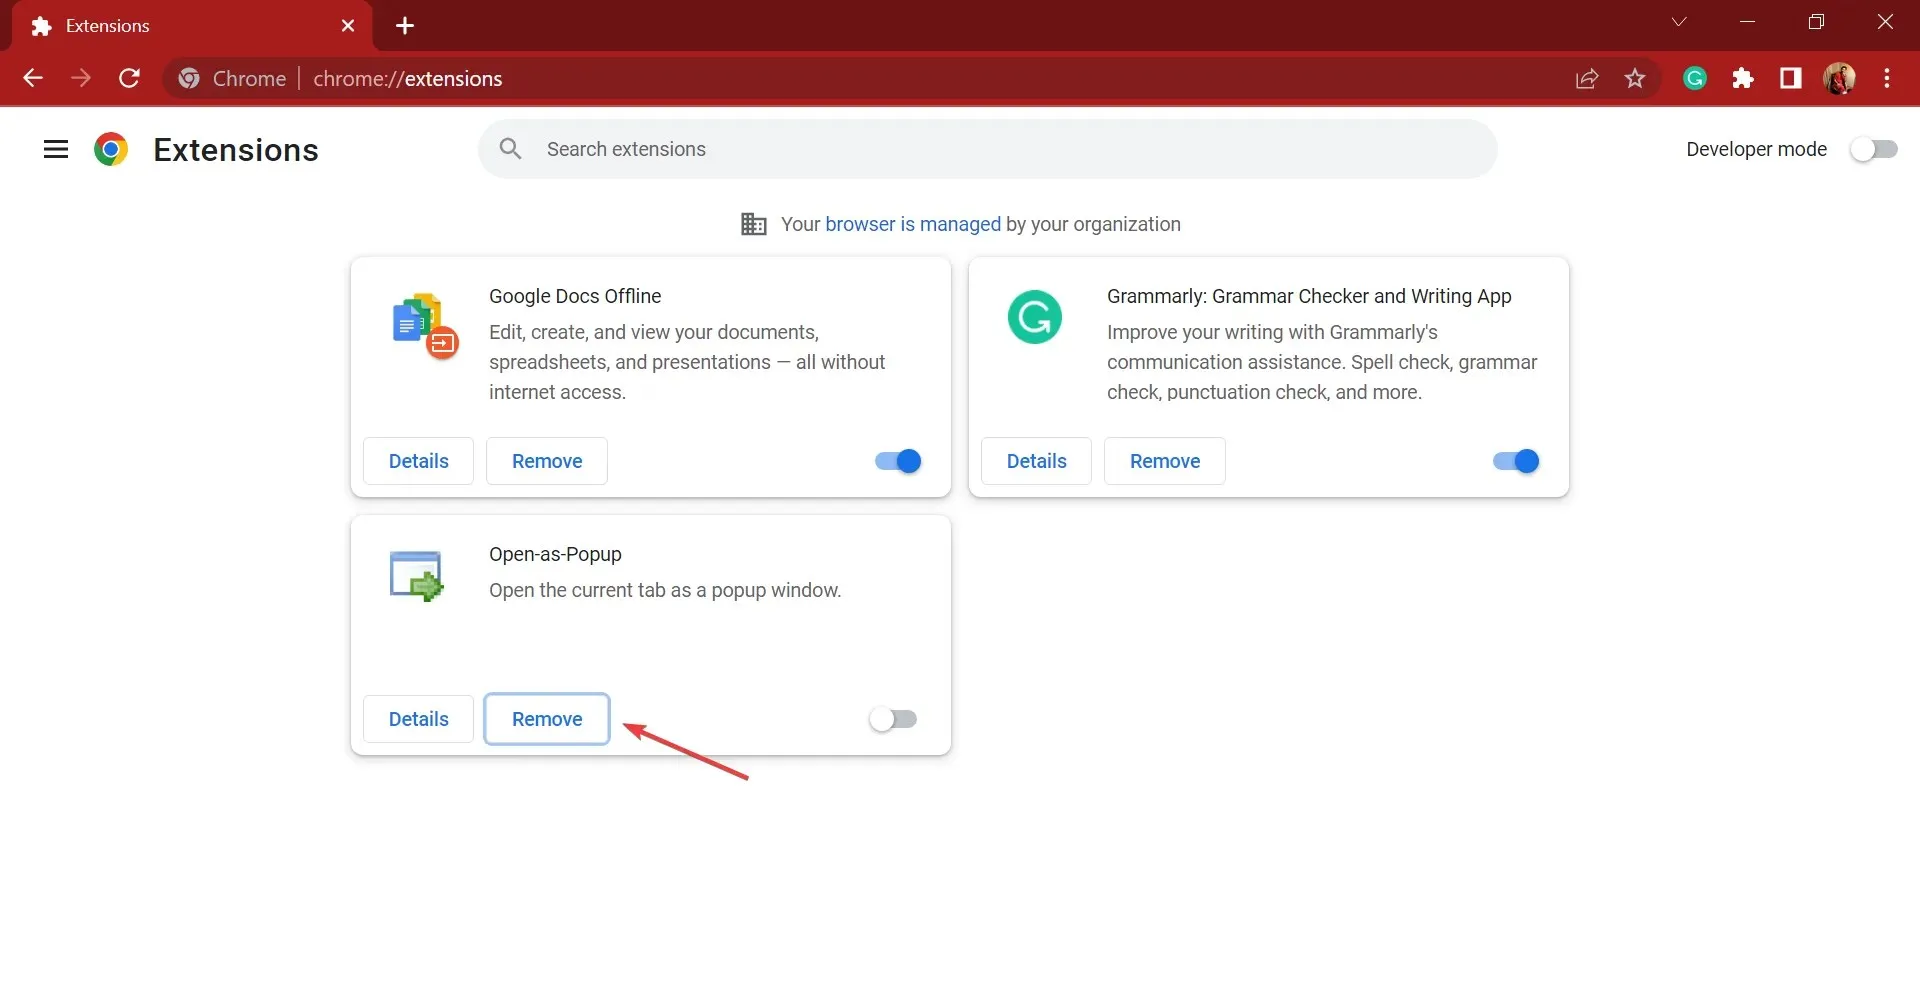Click the Chrome logo beside Extensions title
Viewport: 1920px width, 1008px height.
click(x=111, y=150)
